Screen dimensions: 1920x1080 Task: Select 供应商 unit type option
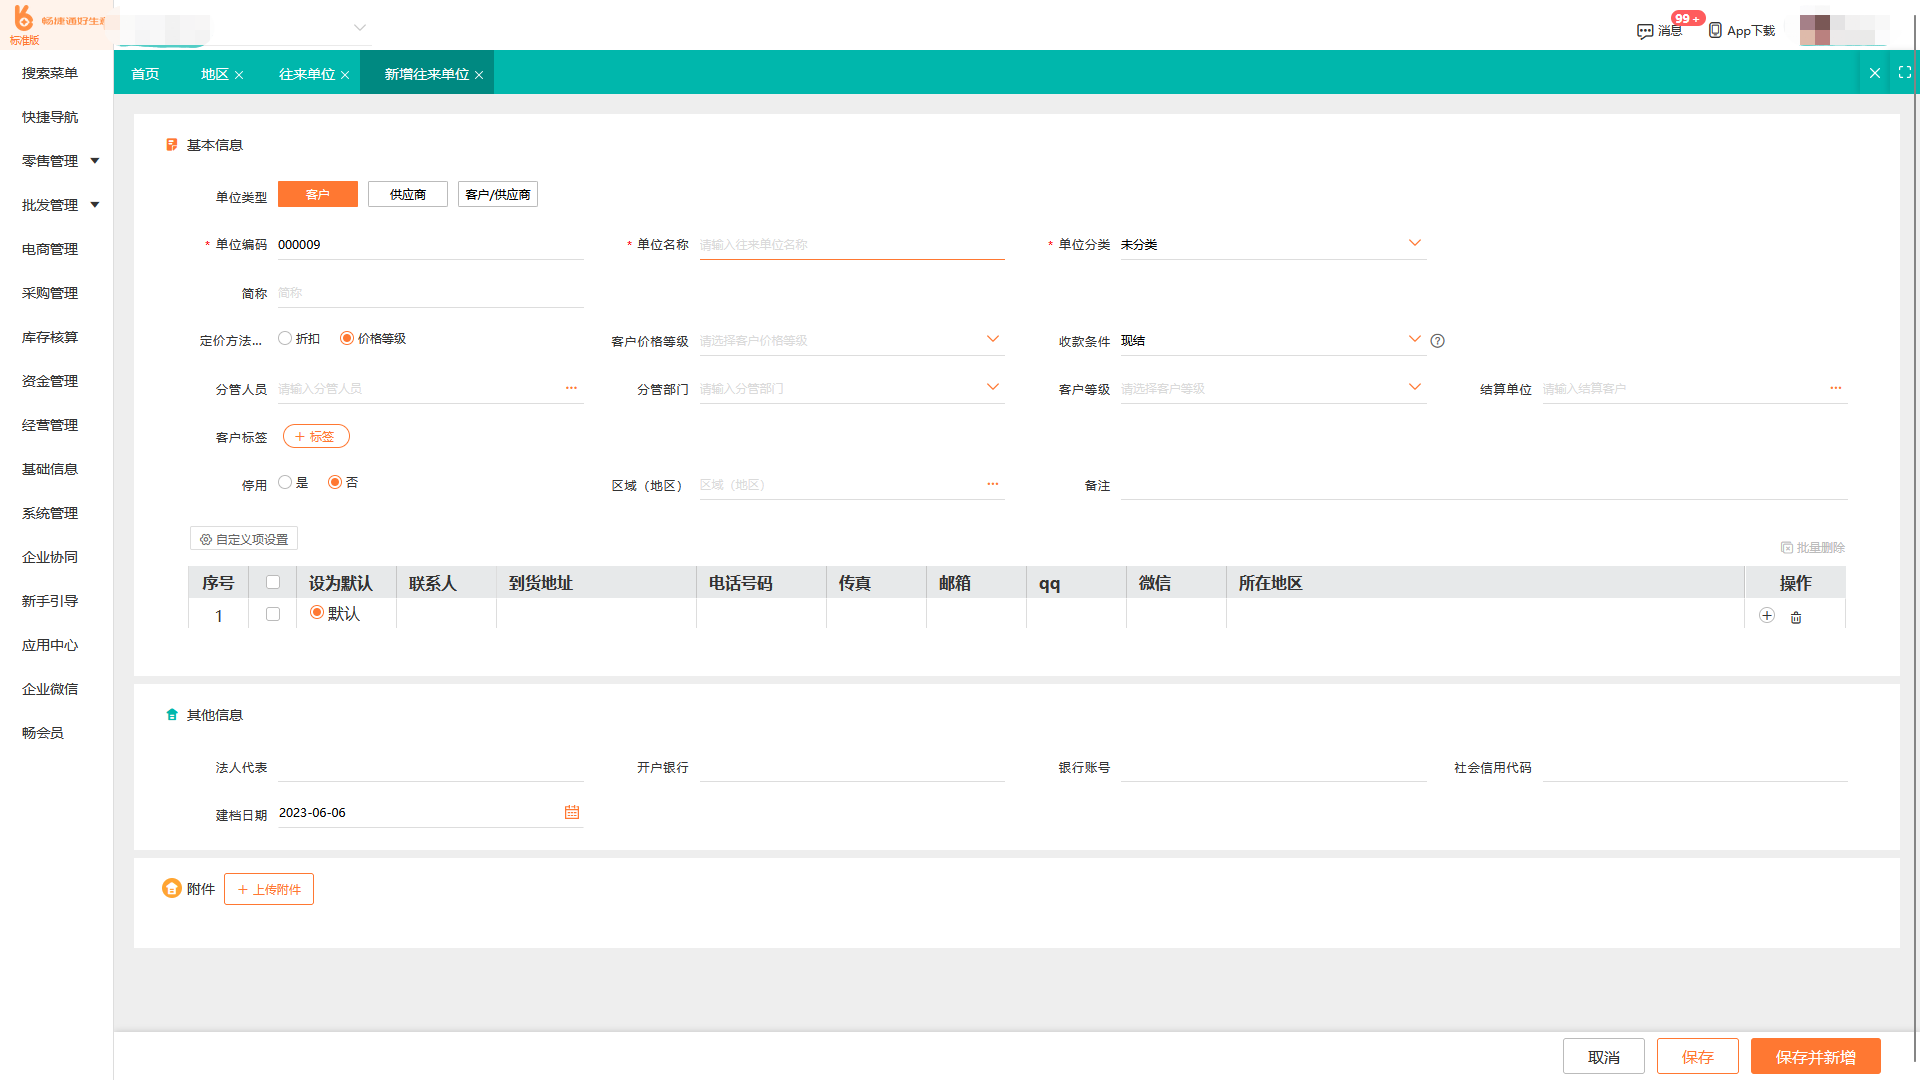click(x=404, y=194)
